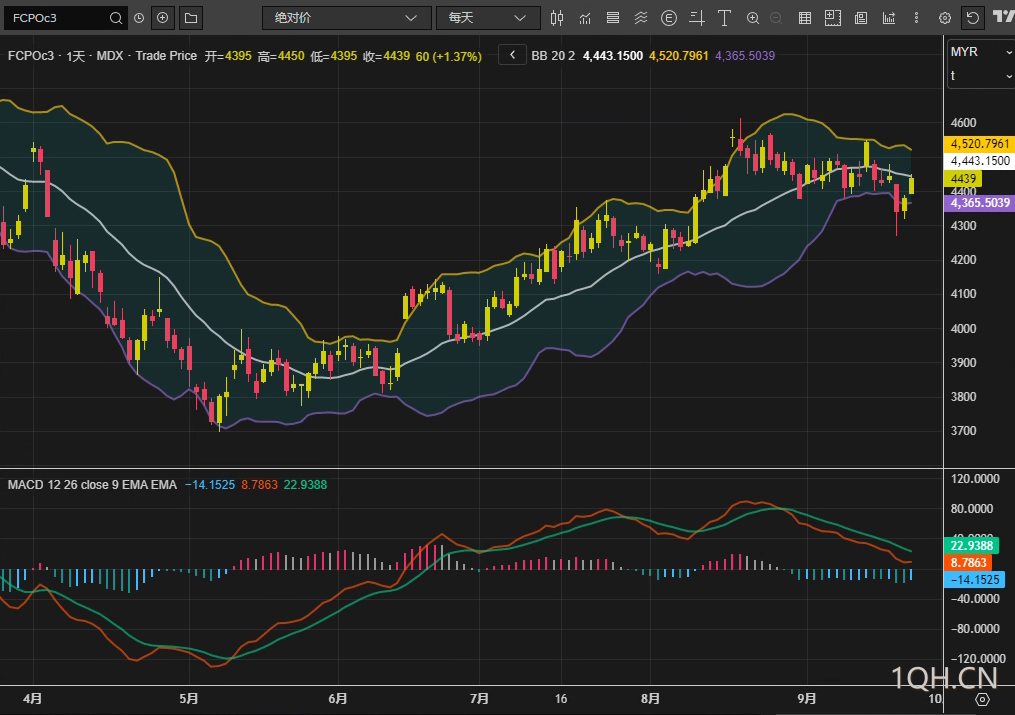
Task: Click the BB 20 2 indicator label
Action: coord(553,56)
